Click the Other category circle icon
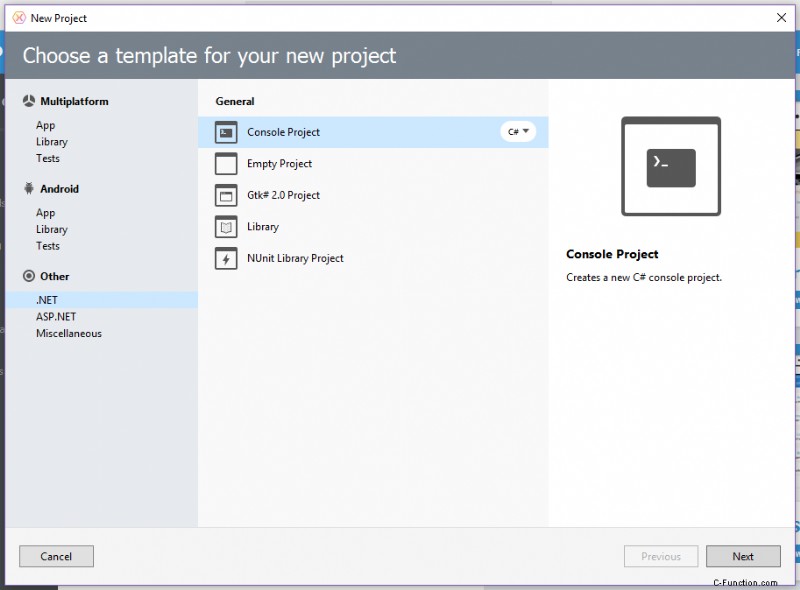The height and width of the screenshot is (590, 800). (28, 276)
